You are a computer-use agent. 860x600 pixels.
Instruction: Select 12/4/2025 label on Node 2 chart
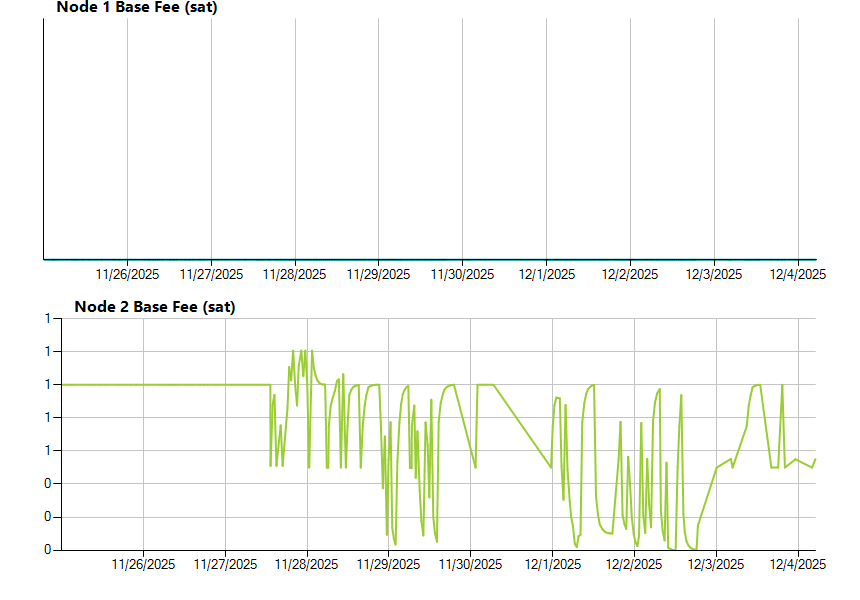pos(797,564)
